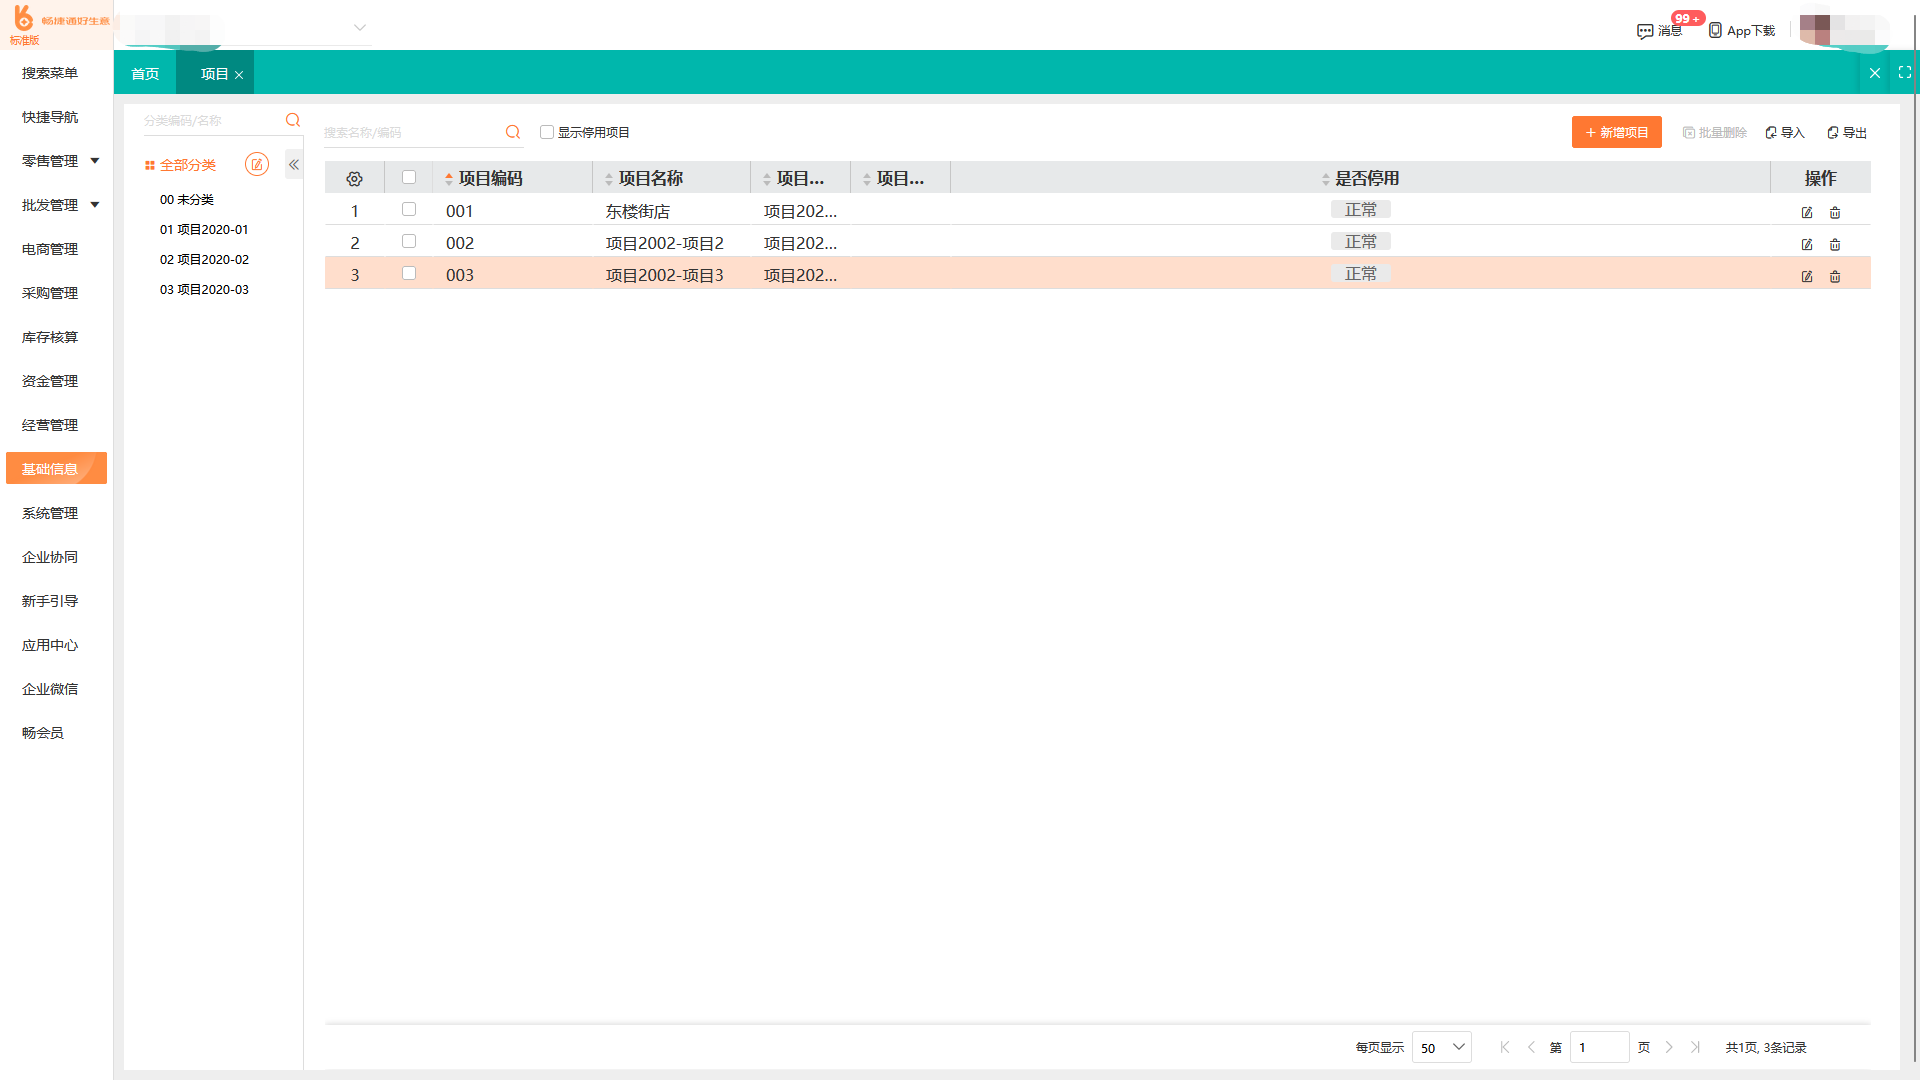Click the settings gear icon for project row
1920x1080 pixels.
[x=353, y=178]
